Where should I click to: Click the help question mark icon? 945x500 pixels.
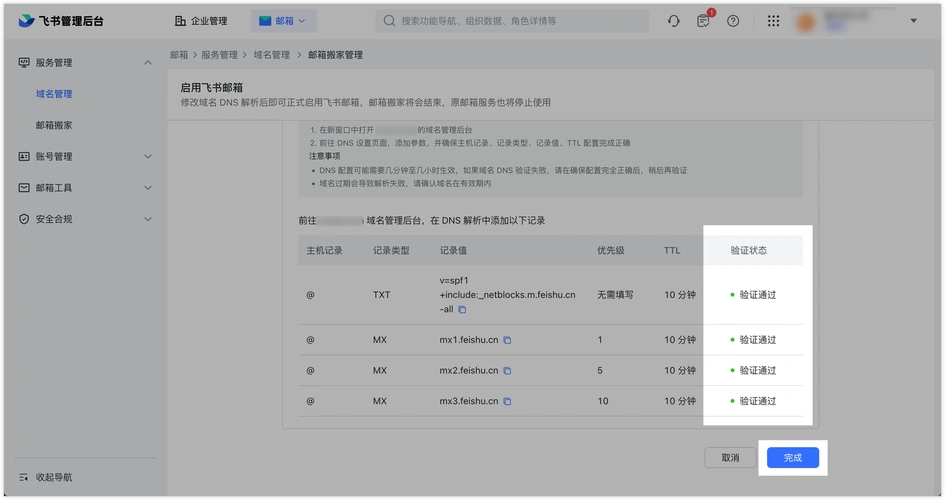click(x=733, y=21)
